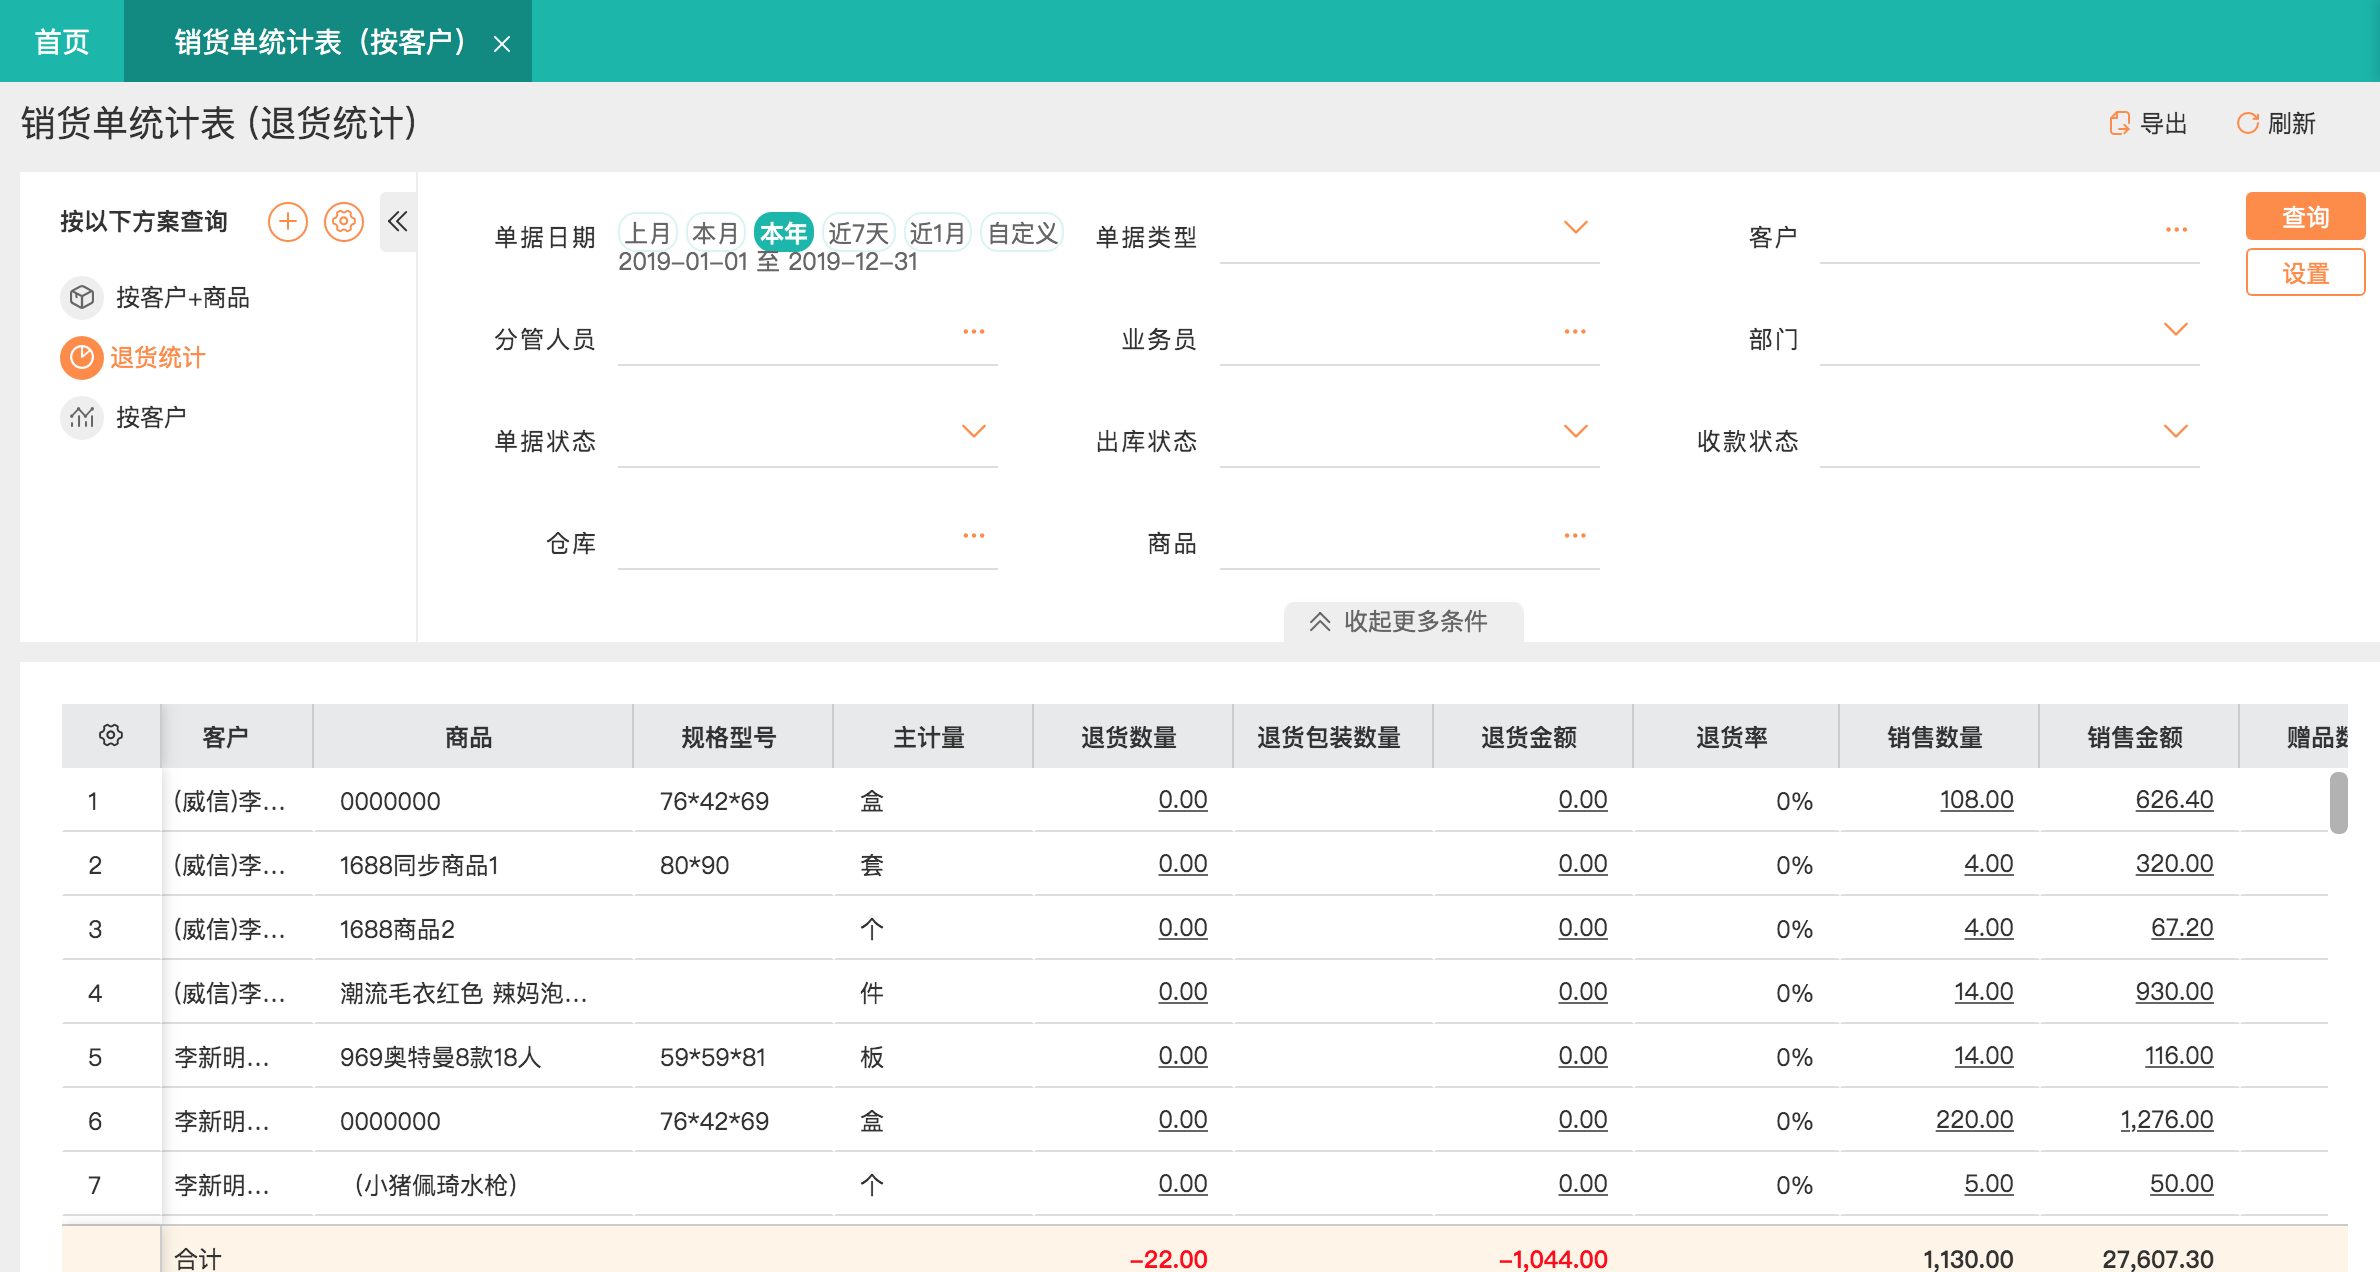Click the 导出 export icon

point(2122,126)
